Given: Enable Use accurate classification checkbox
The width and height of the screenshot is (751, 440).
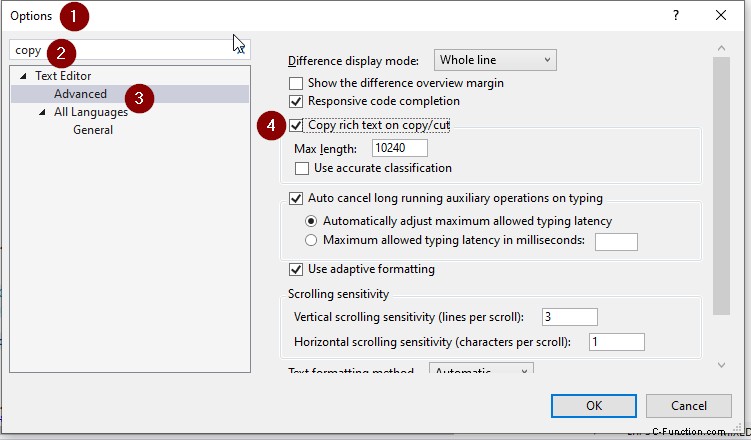Looking at the screenshot, I should click(302, 168).
